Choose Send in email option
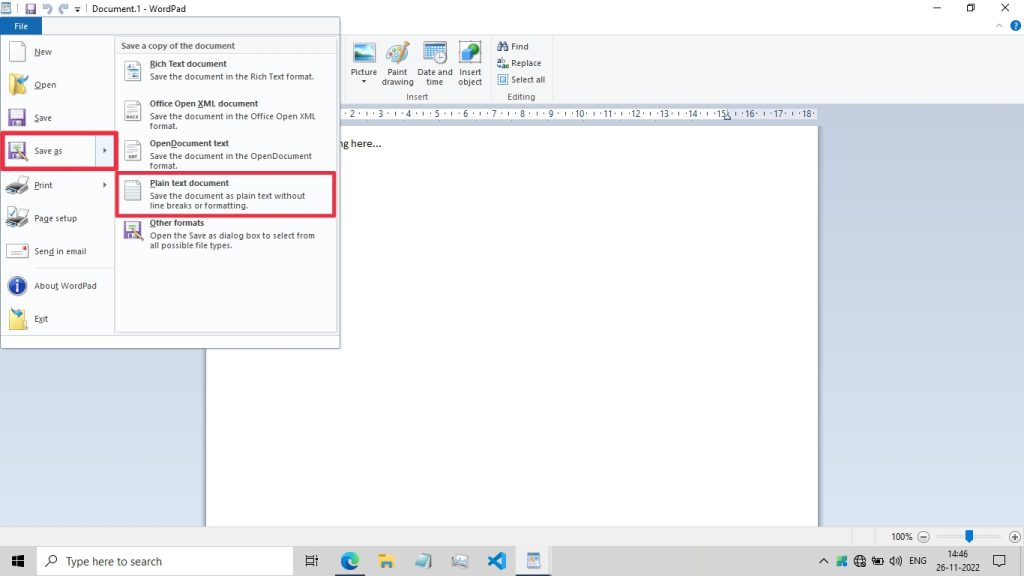The image size is (1024, 576). [x=57, y=251]
